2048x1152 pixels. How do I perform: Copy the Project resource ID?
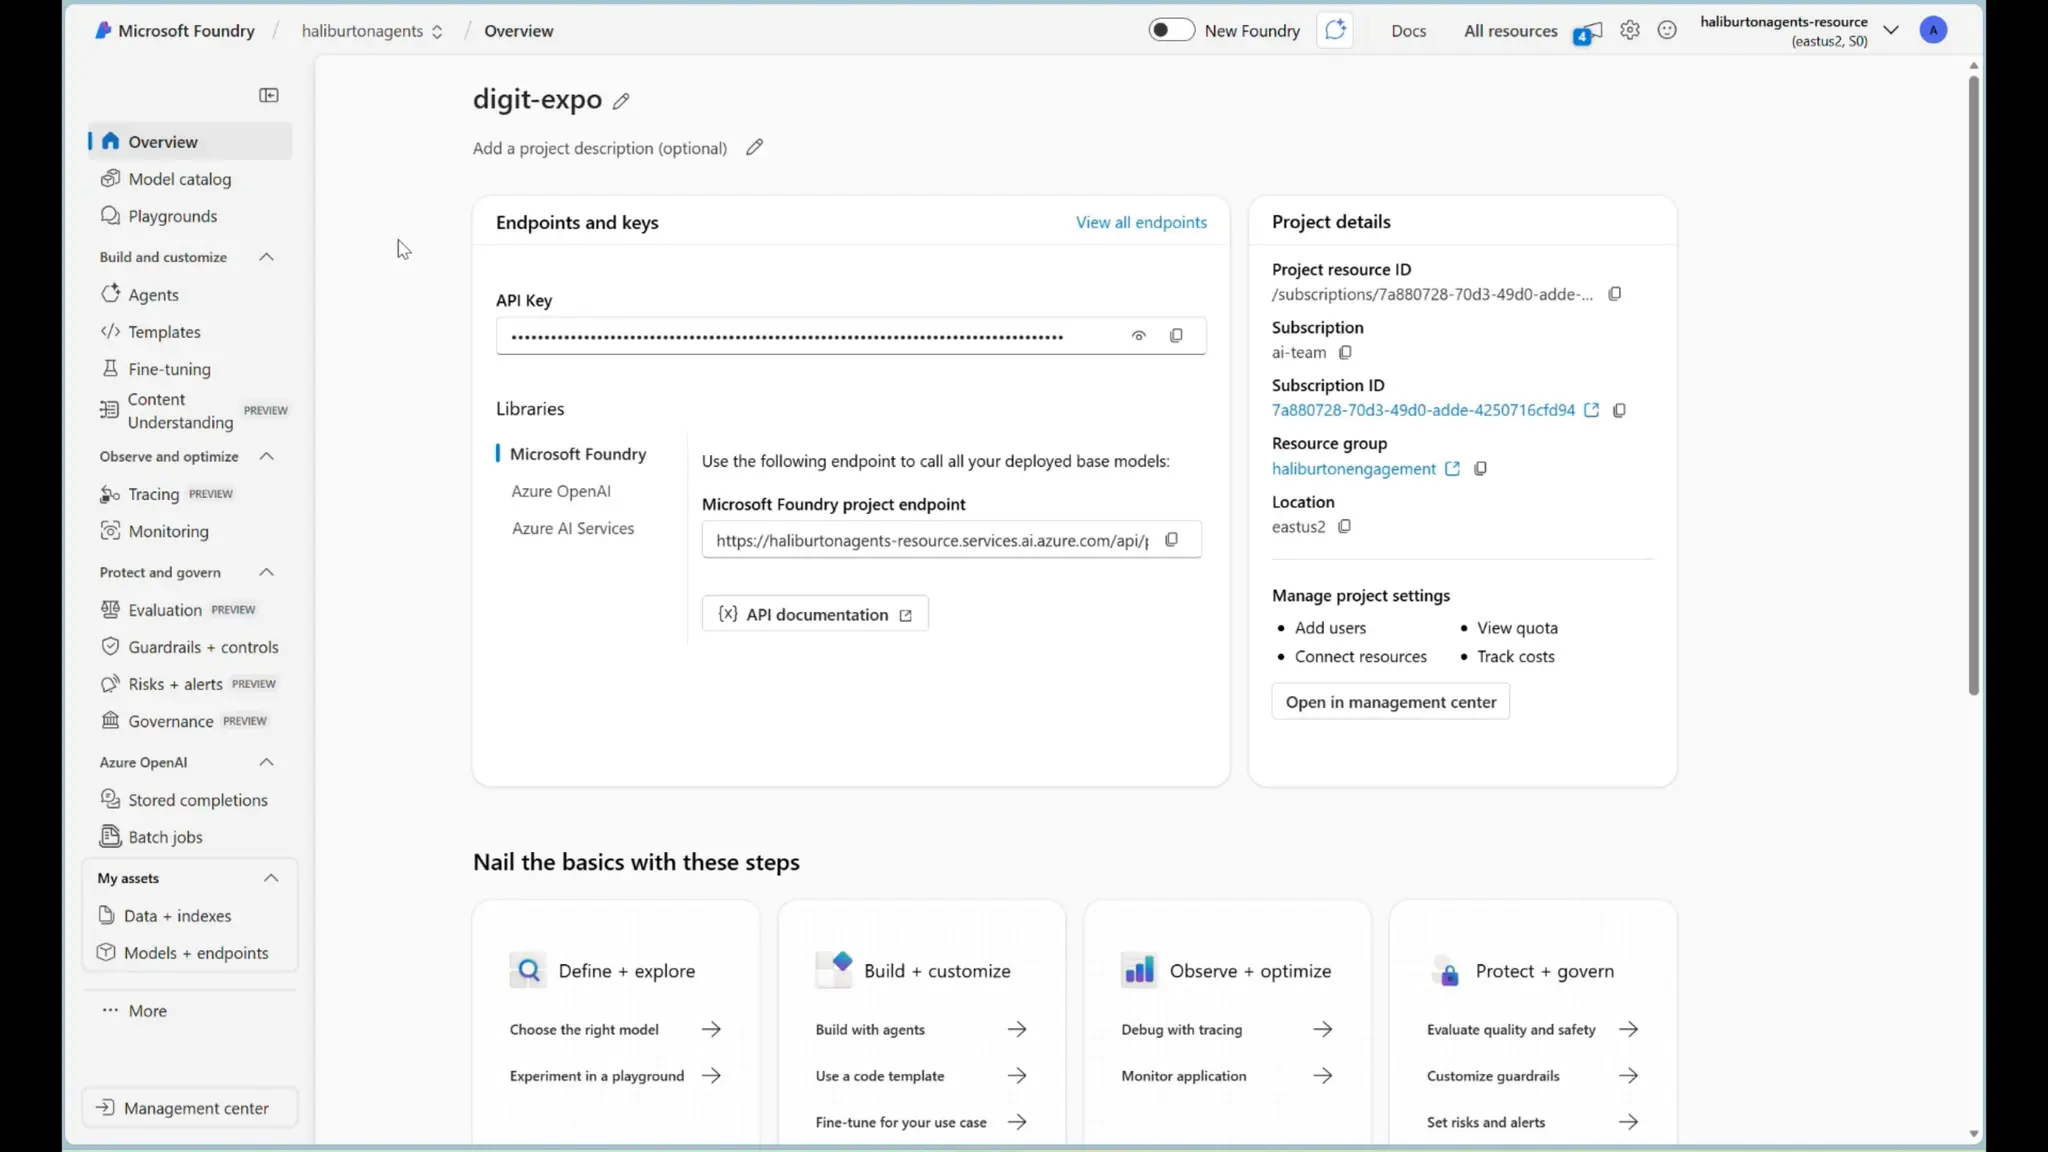(1614, 294)
